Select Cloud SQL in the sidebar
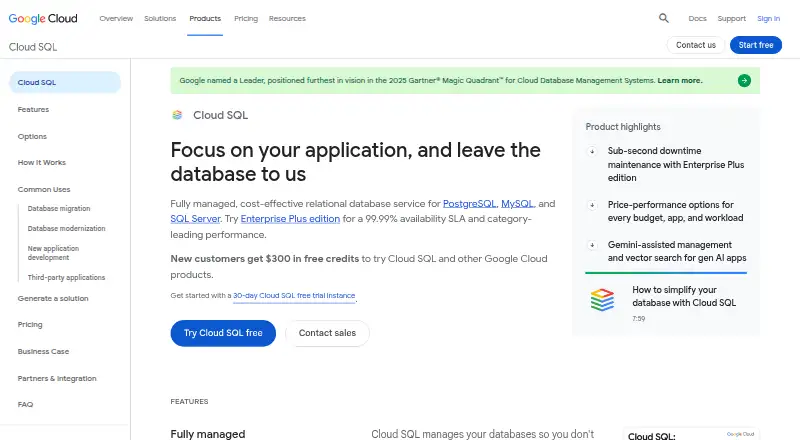Screen dimensions: 800x440 65,82
